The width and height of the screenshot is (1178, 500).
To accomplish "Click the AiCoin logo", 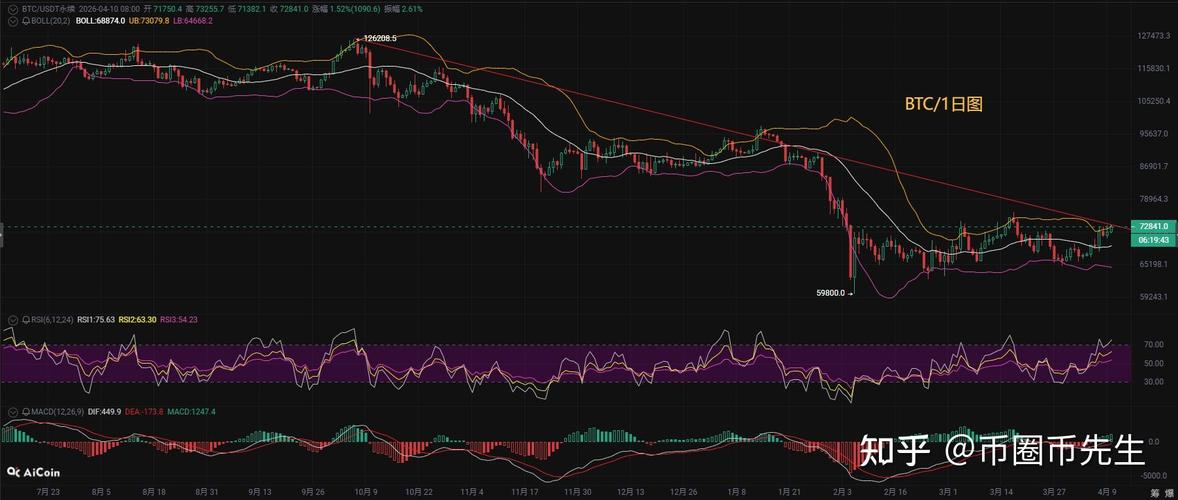I will pyautogui.click(x=33, y=472).
